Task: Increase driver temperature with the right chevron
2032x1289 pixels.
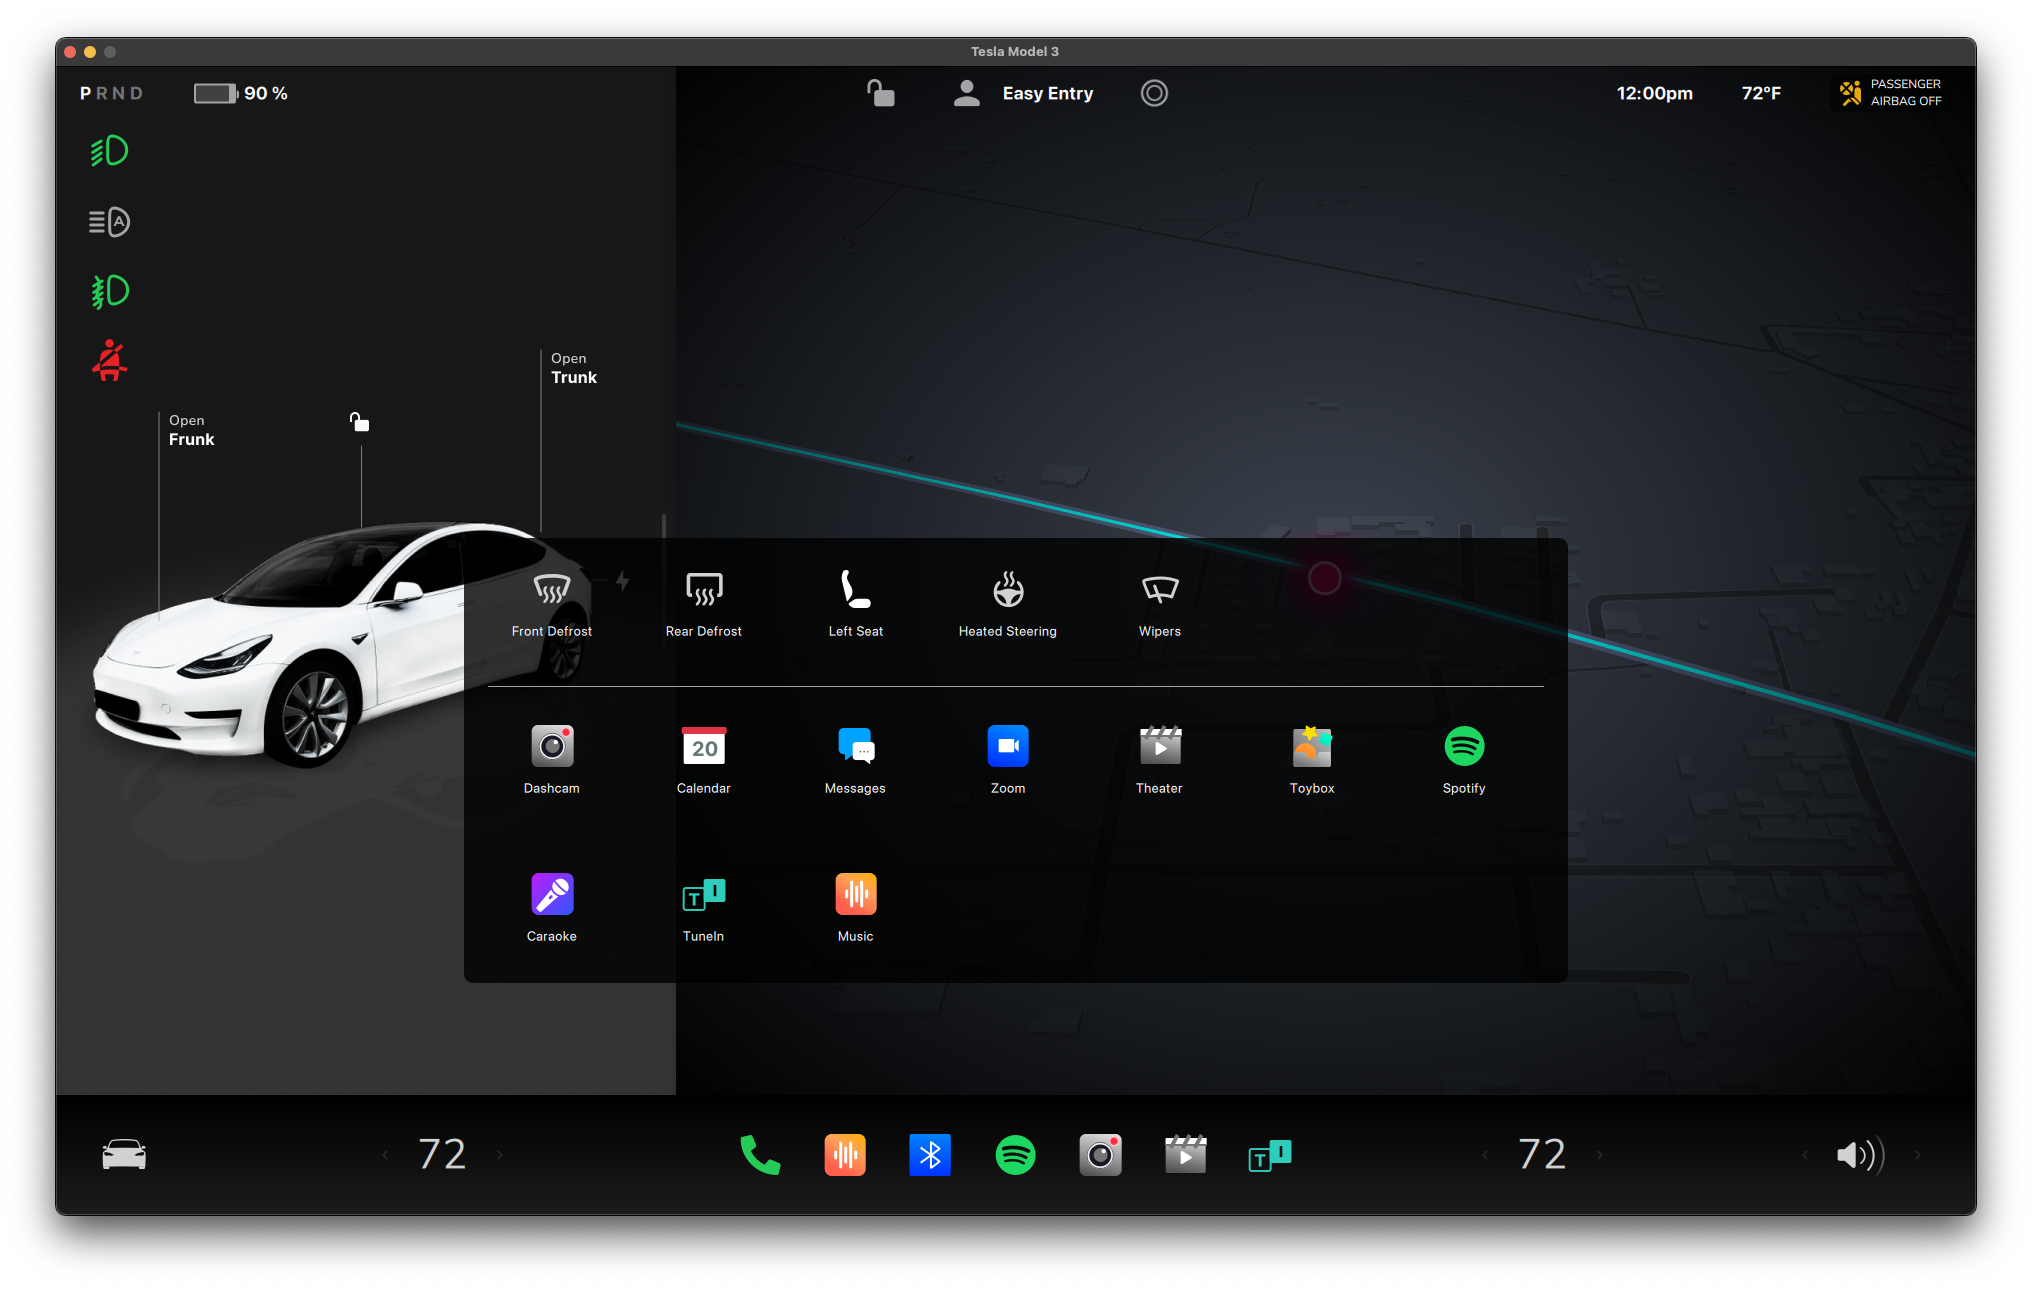Action: coord(500,1154)
